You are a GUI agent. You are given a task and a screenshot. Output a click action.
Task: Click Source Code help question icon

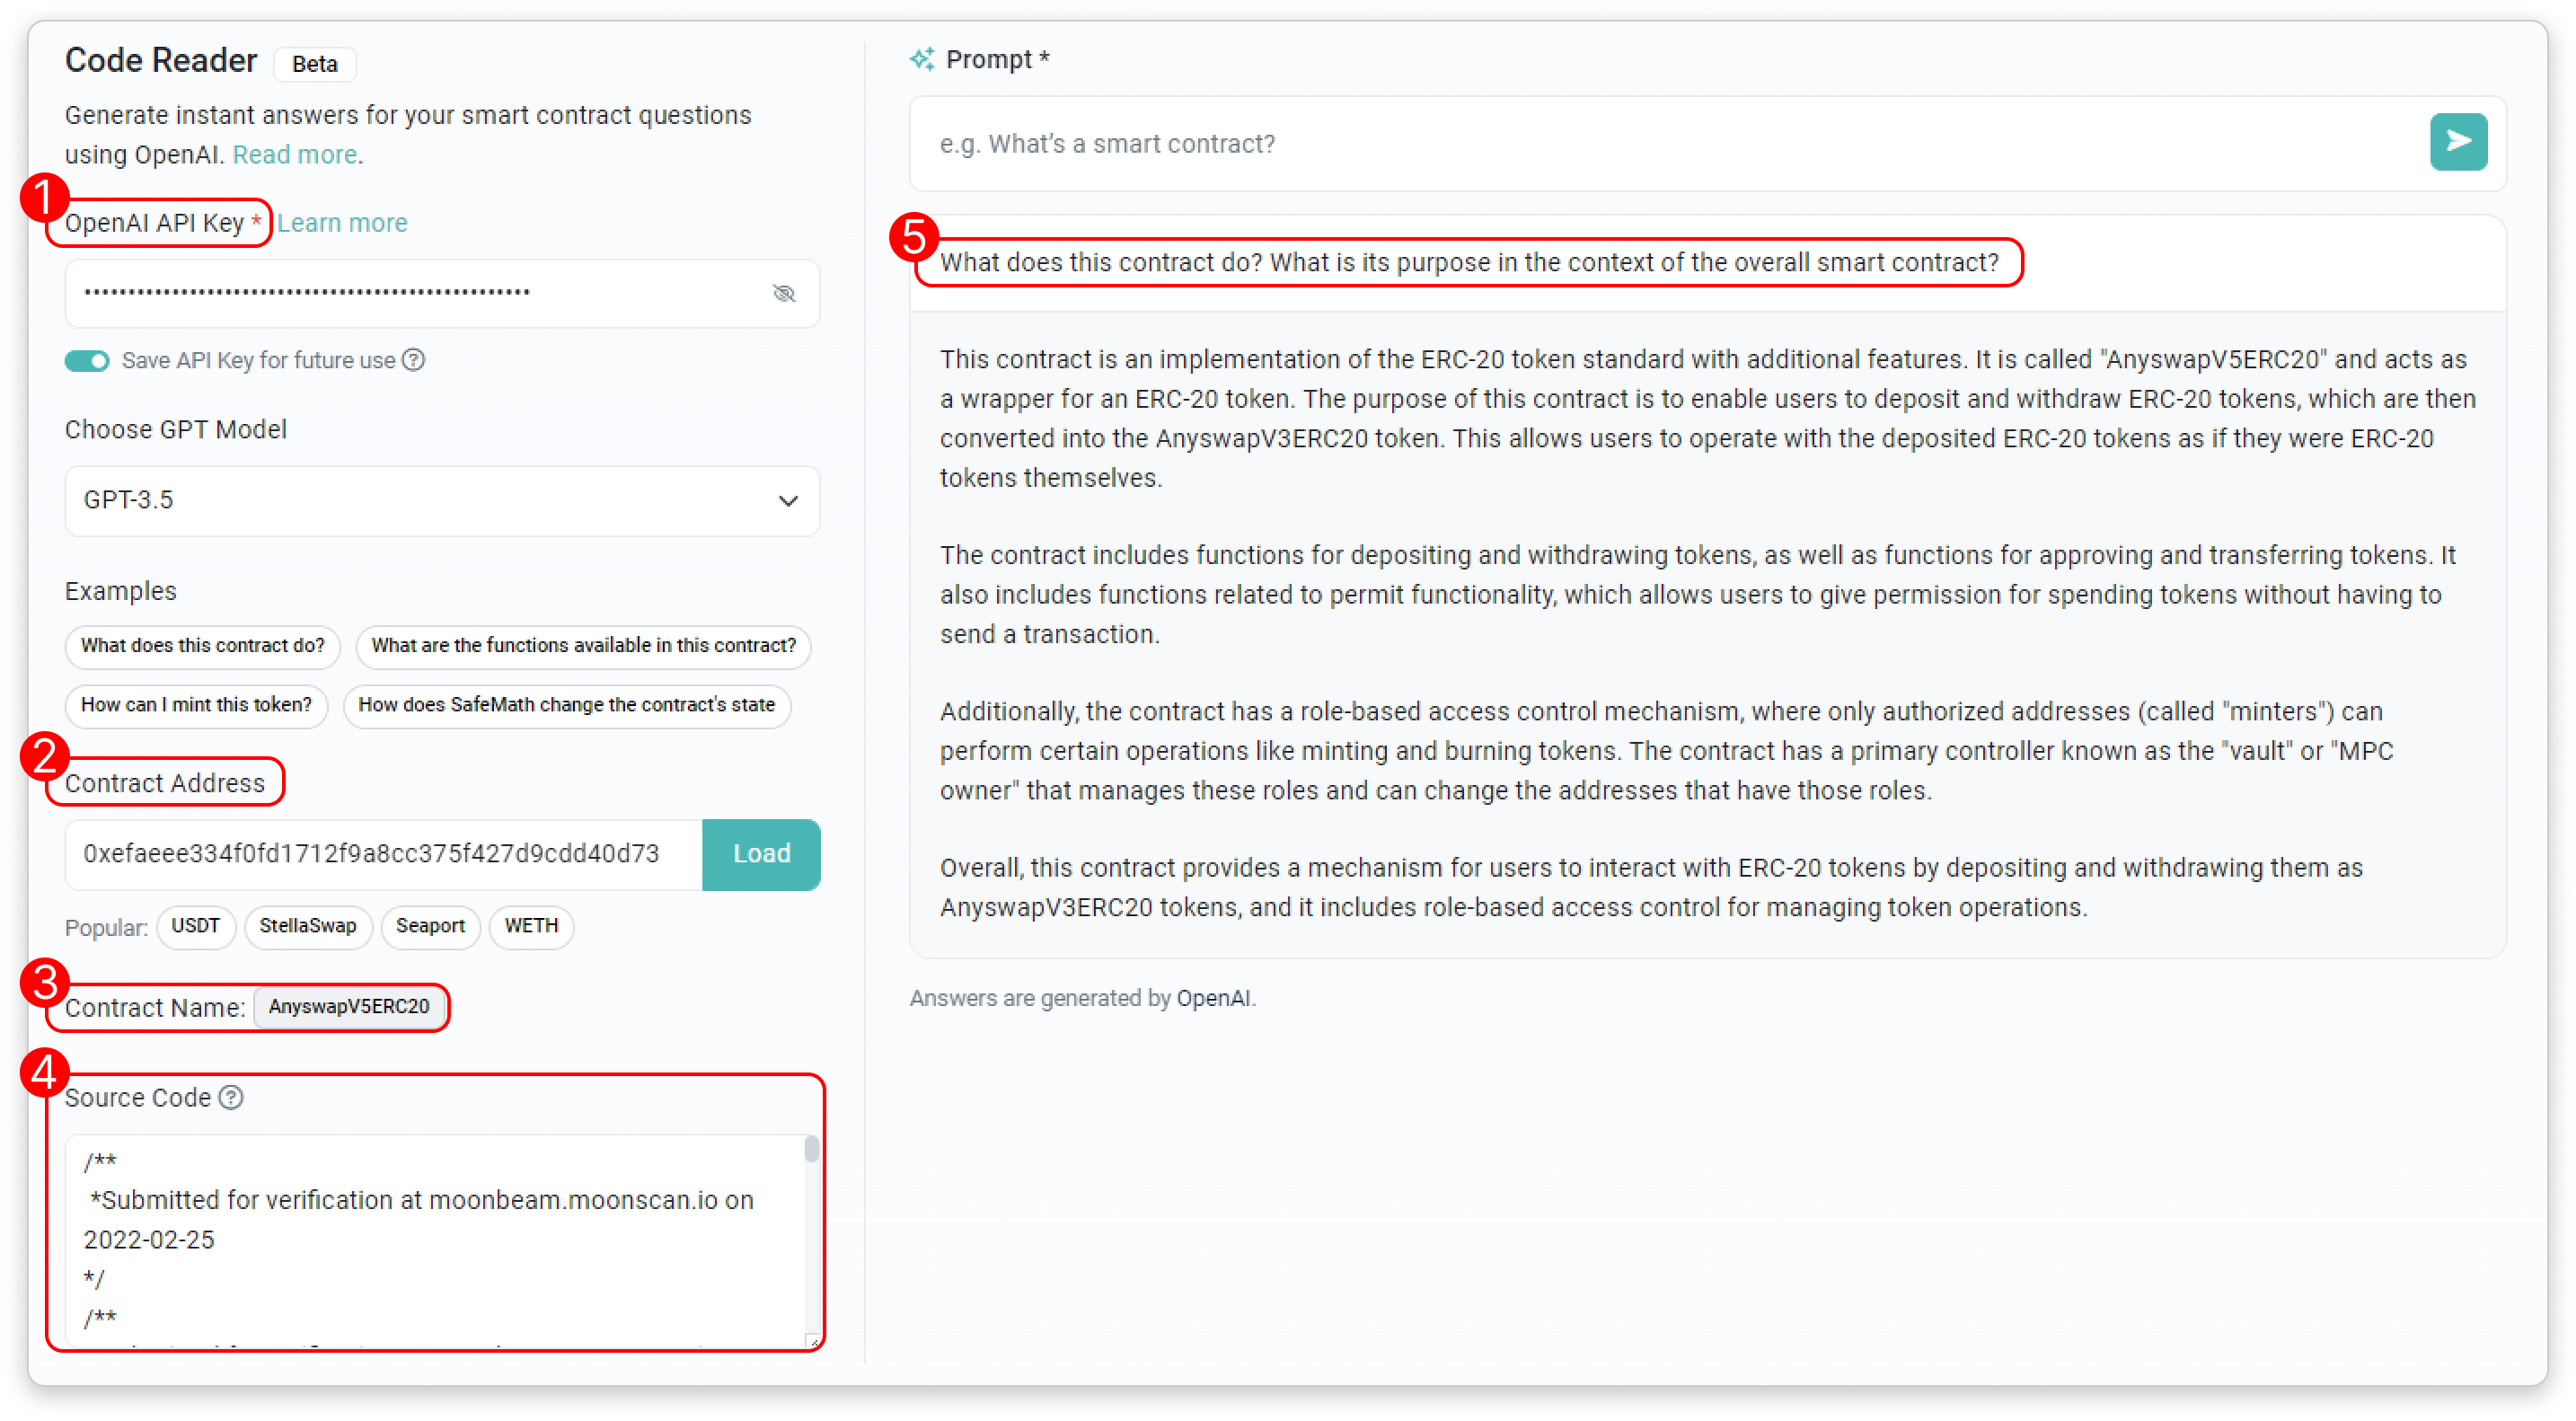231,1097
